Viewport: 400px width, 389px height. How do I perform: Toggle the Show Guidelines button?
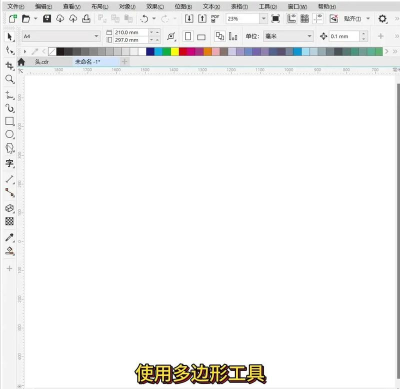(318, 19)
